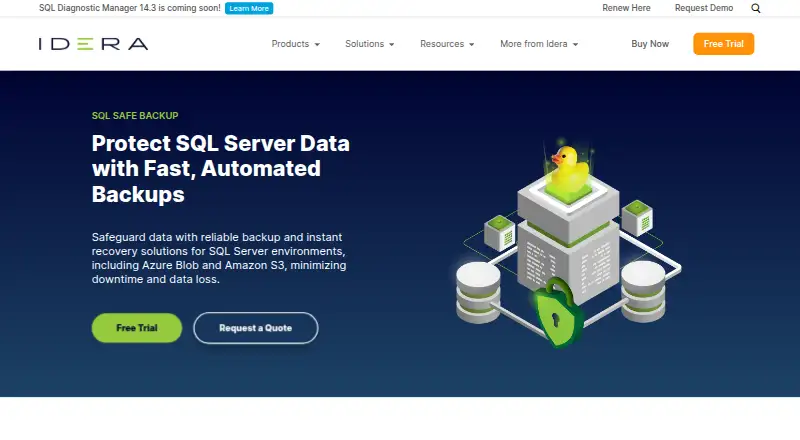Click the search magnifier icon
800x440 pixels.
(x=756, y=8)
